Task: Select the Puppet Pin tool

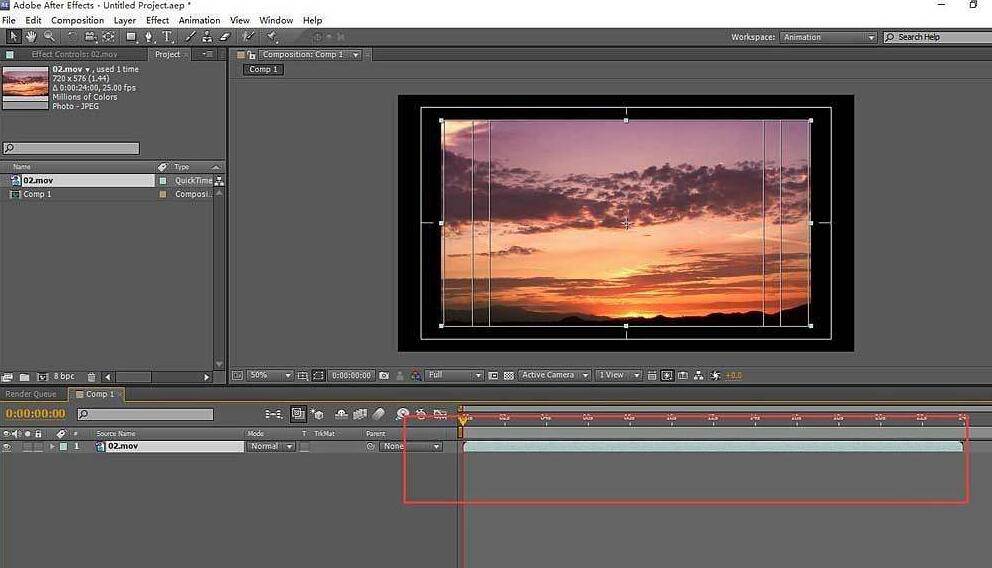Action: coord(271,37)
